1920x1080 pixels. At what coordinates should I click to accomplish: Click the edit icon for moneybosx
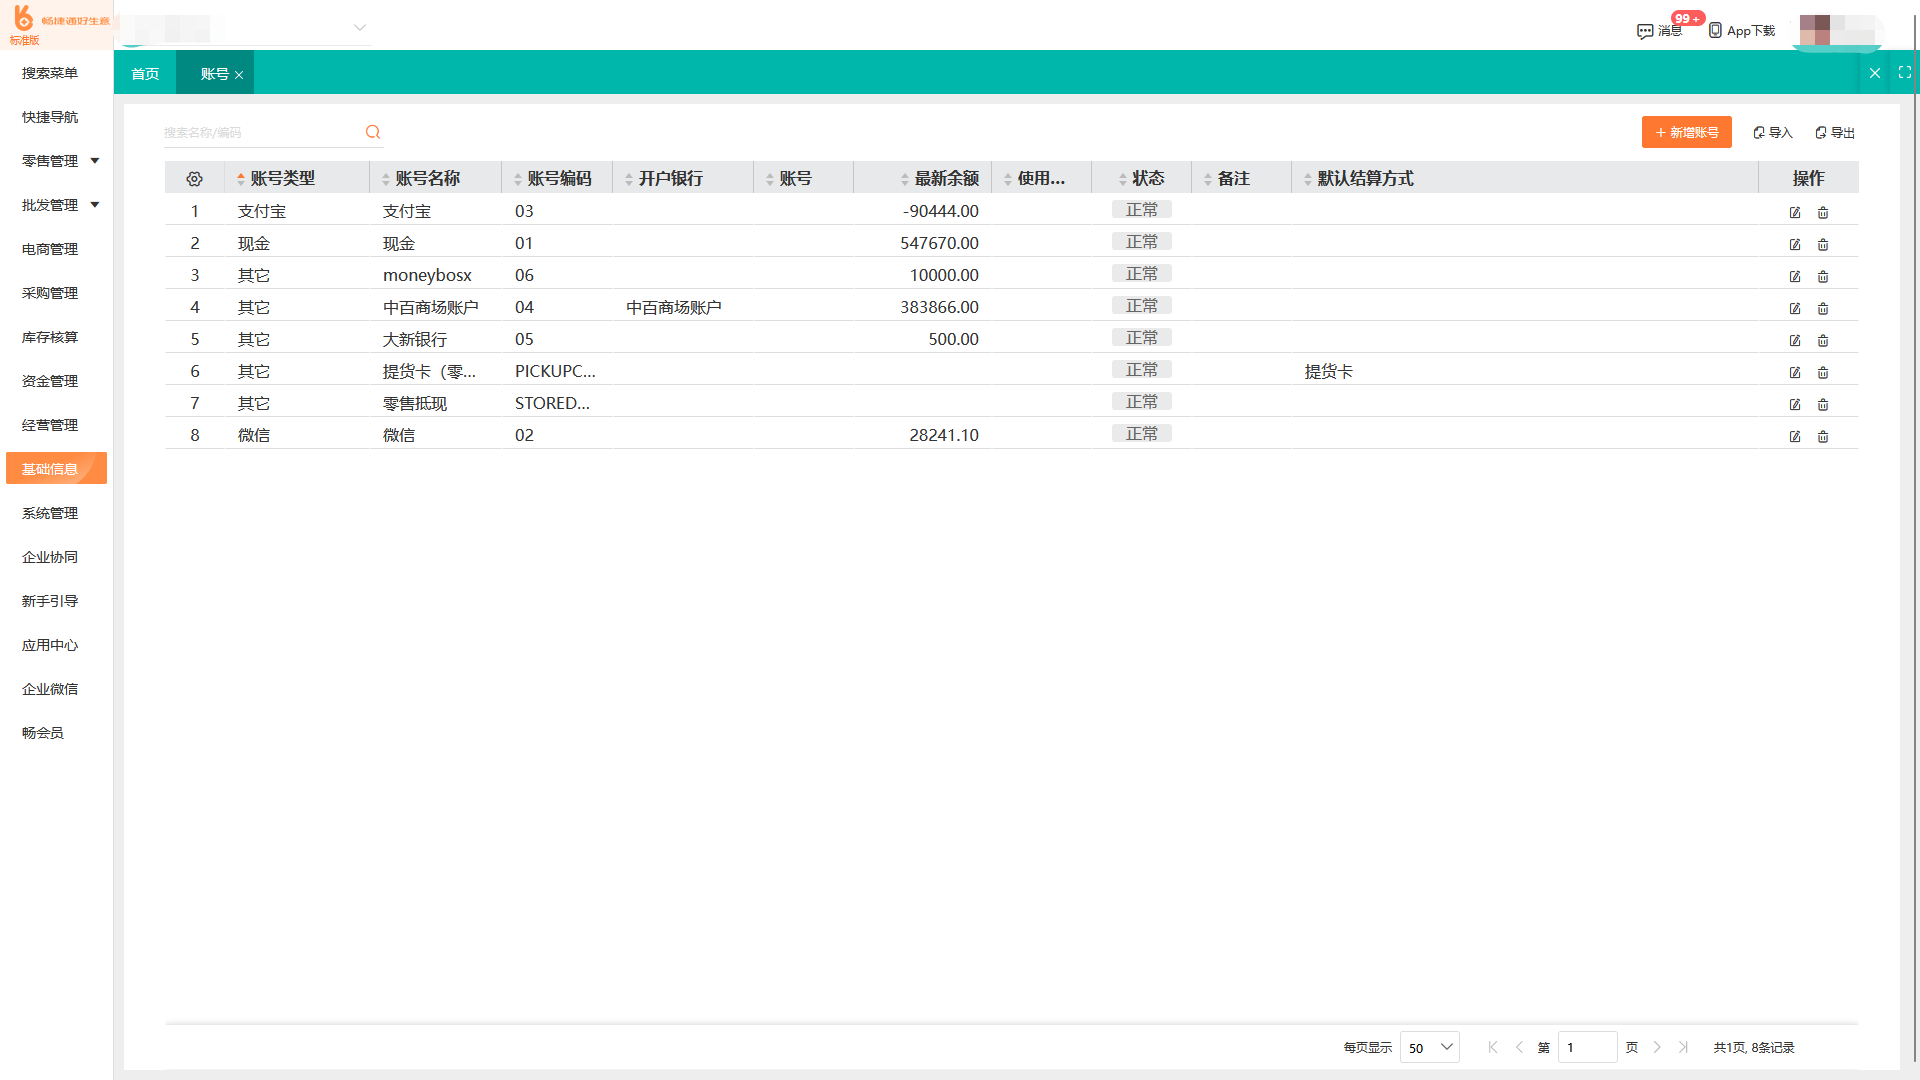point(1795,274)
